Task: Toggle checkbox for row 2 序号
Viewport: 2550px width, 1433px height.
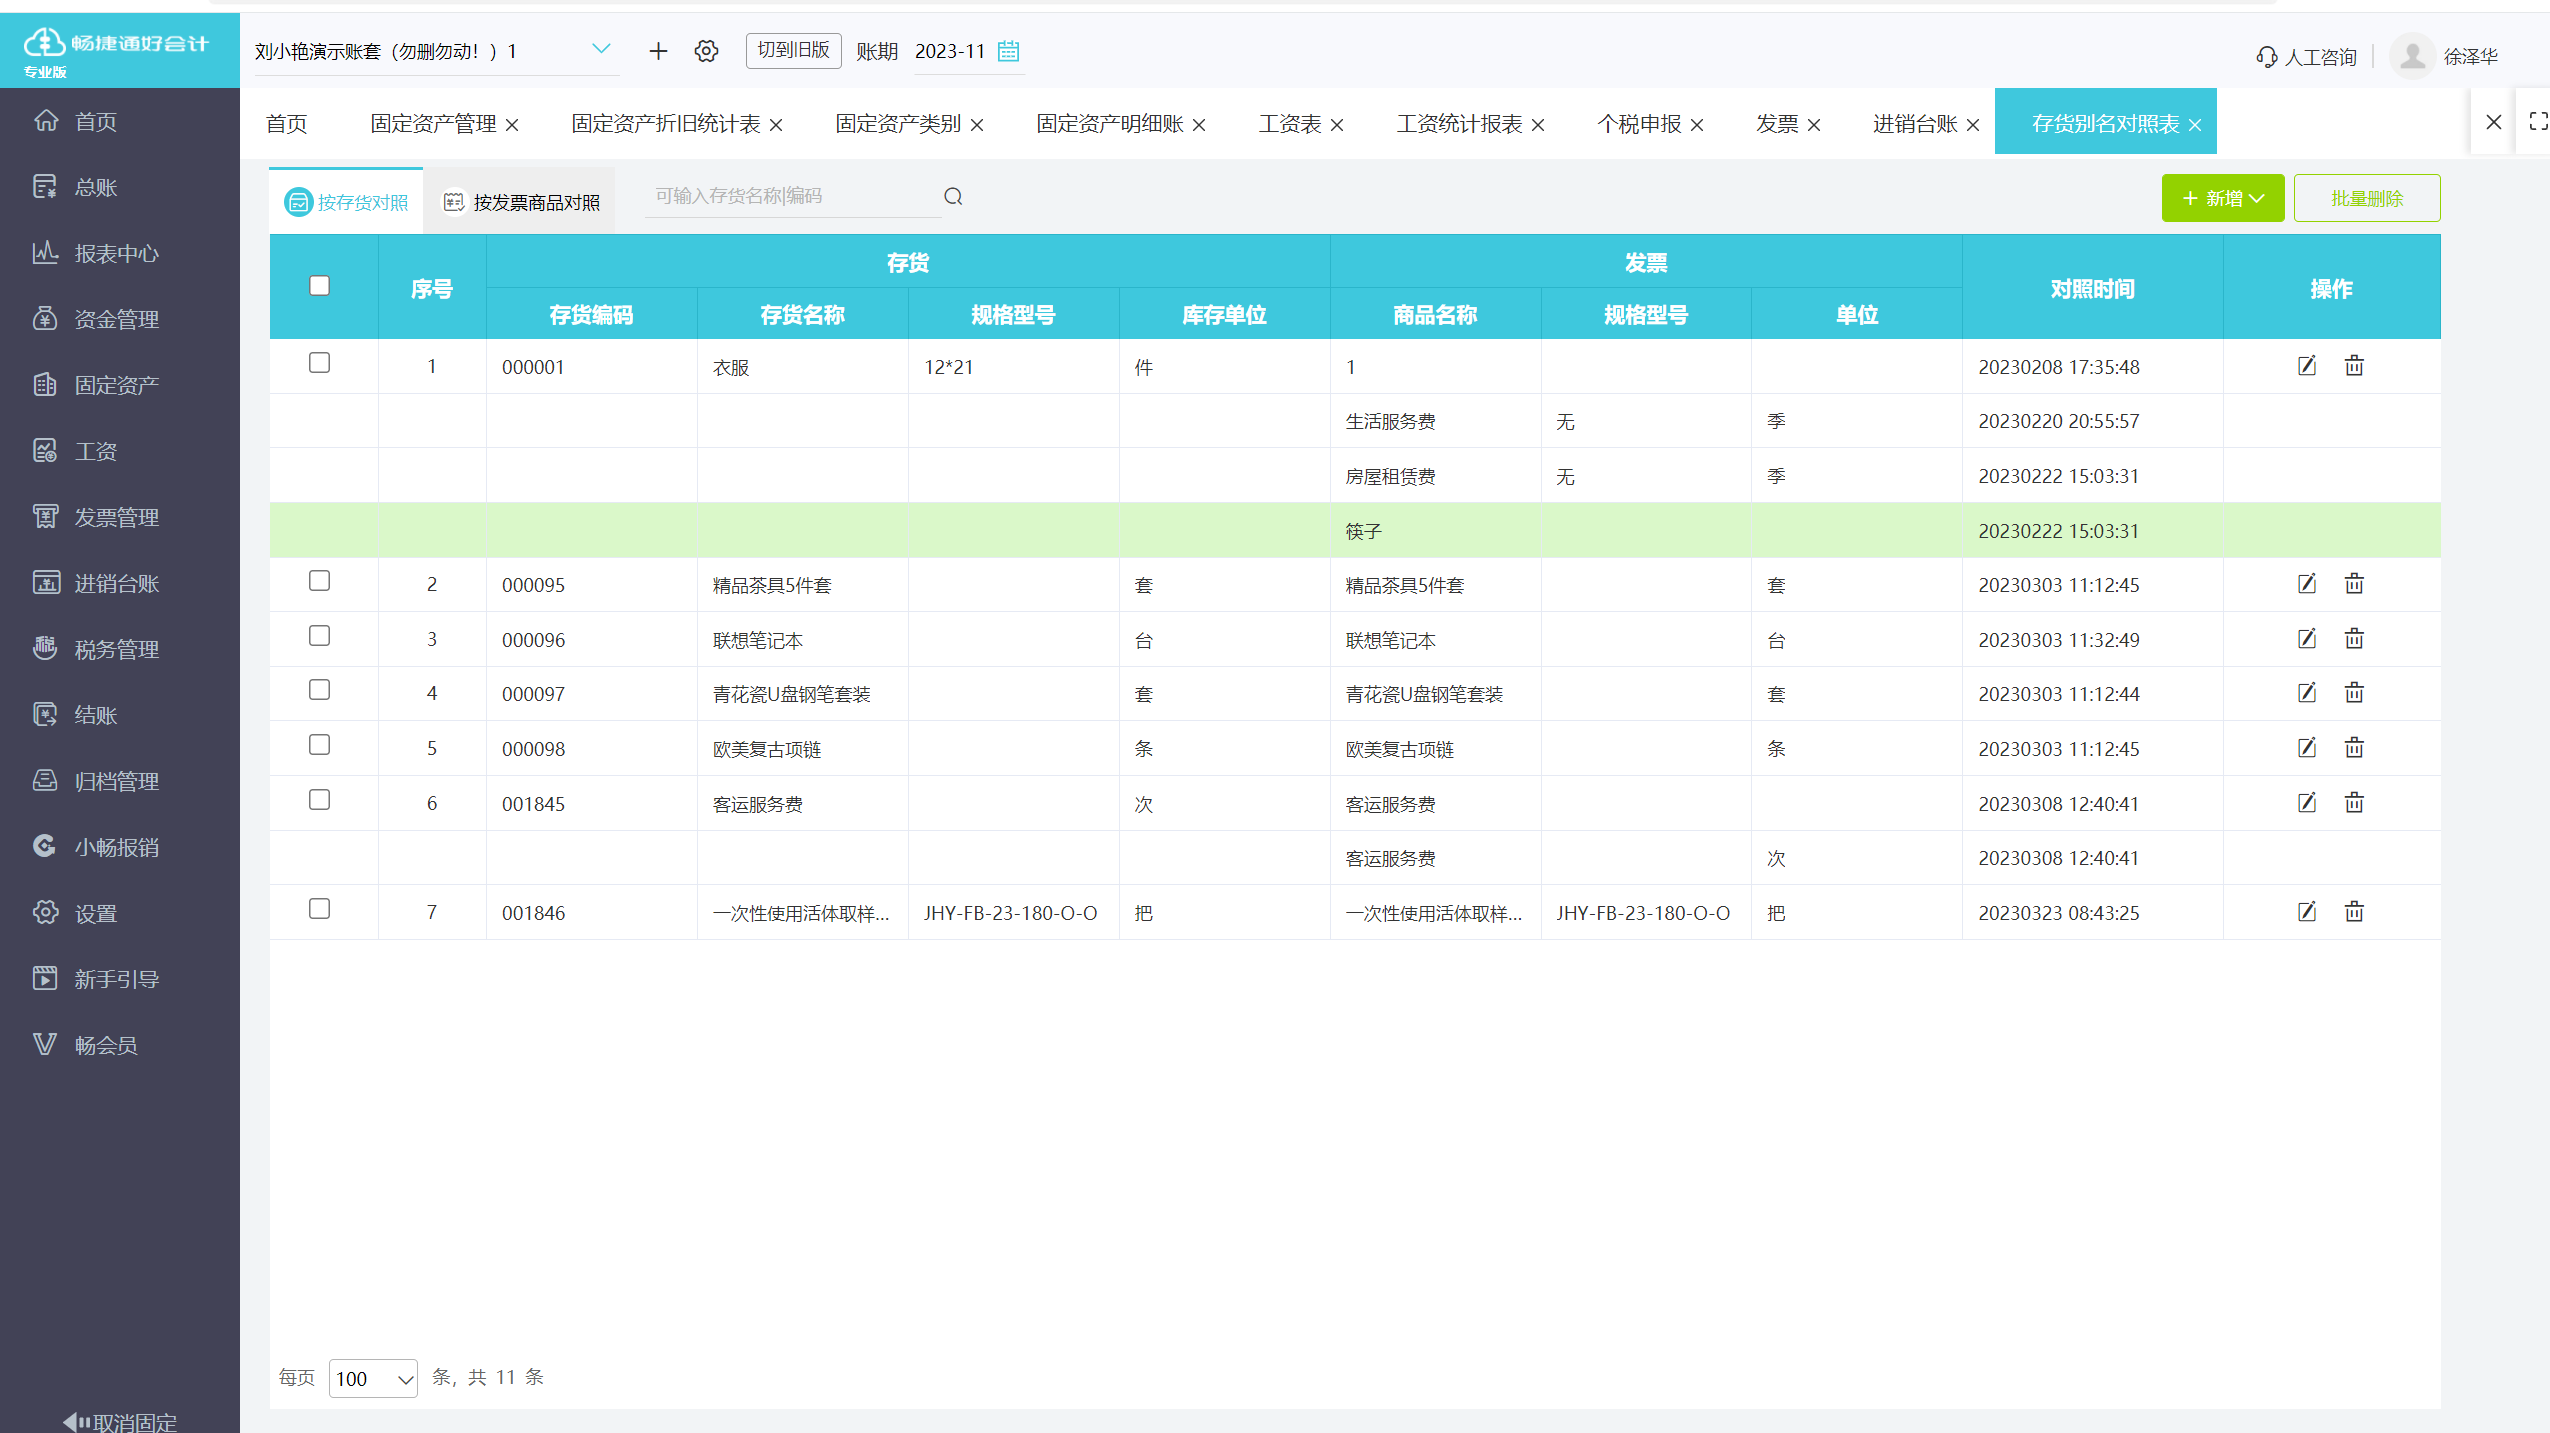Action: point(319,582)
